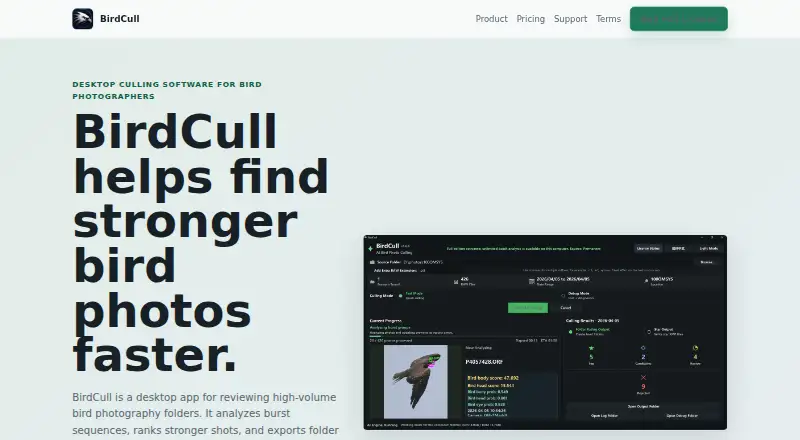Click Open Output Folder in preview

pos(643,407)
